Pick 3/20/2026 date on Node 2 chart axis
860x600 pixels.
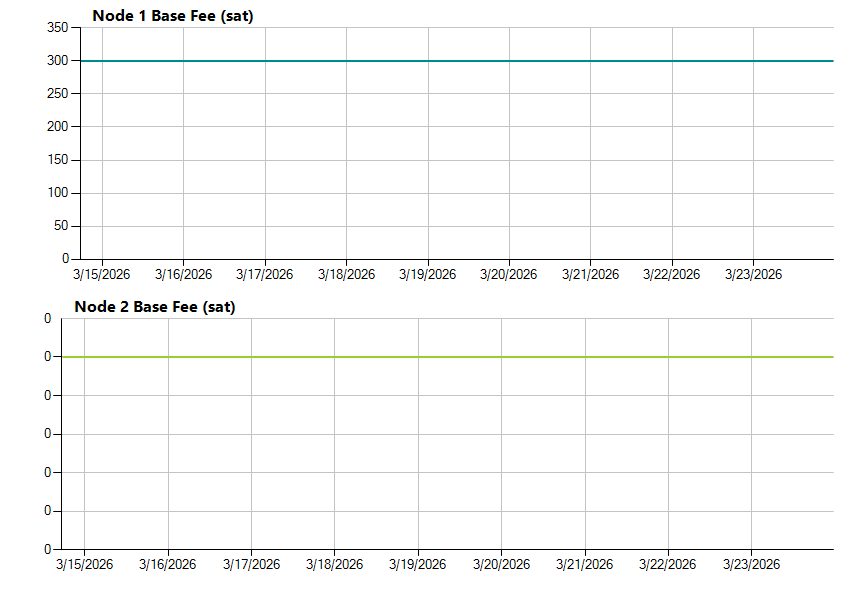pyautogui.click(x=501, y=564)
